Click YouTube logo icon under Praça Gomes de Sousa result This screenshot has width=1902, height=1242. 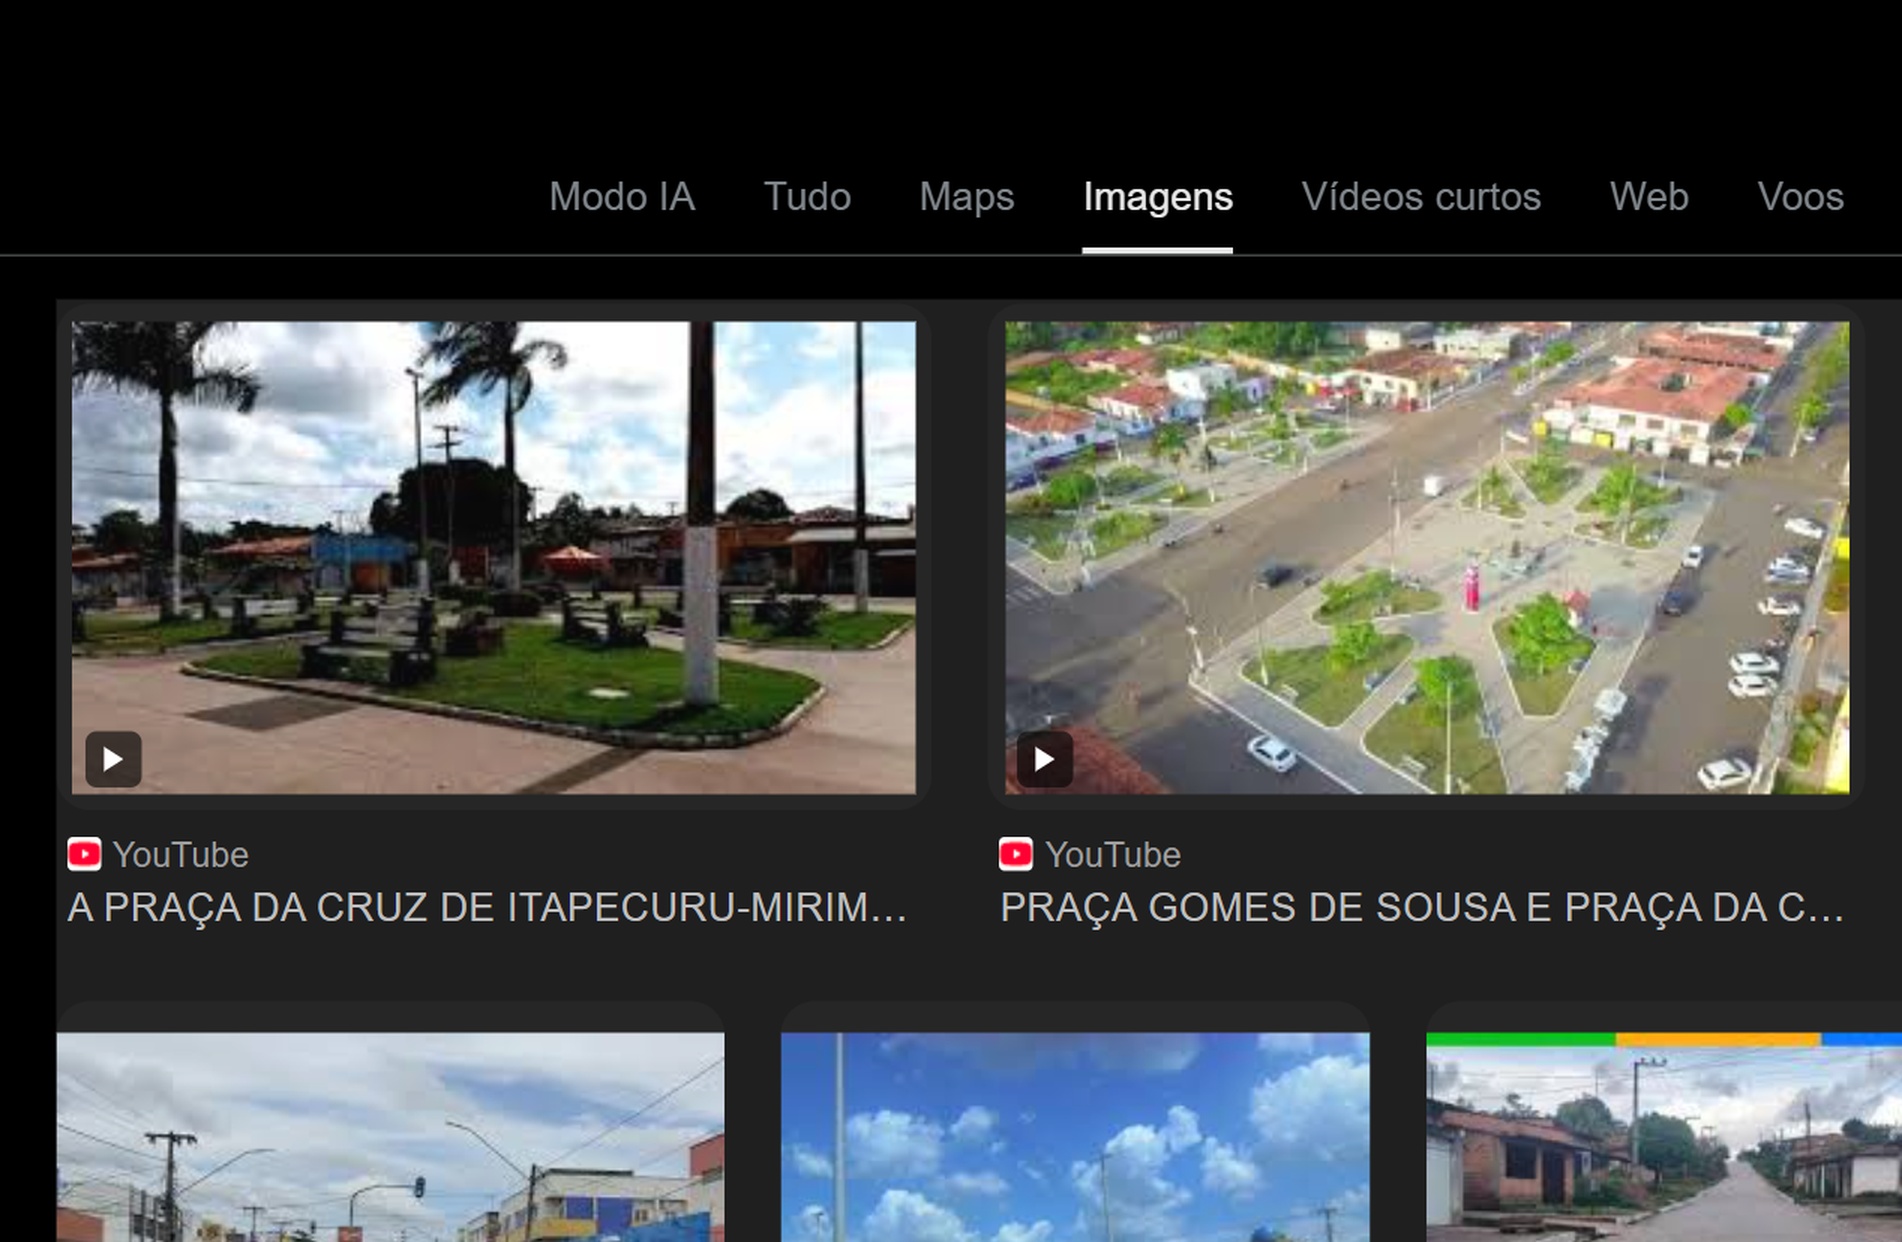[x=1016, y=854]
